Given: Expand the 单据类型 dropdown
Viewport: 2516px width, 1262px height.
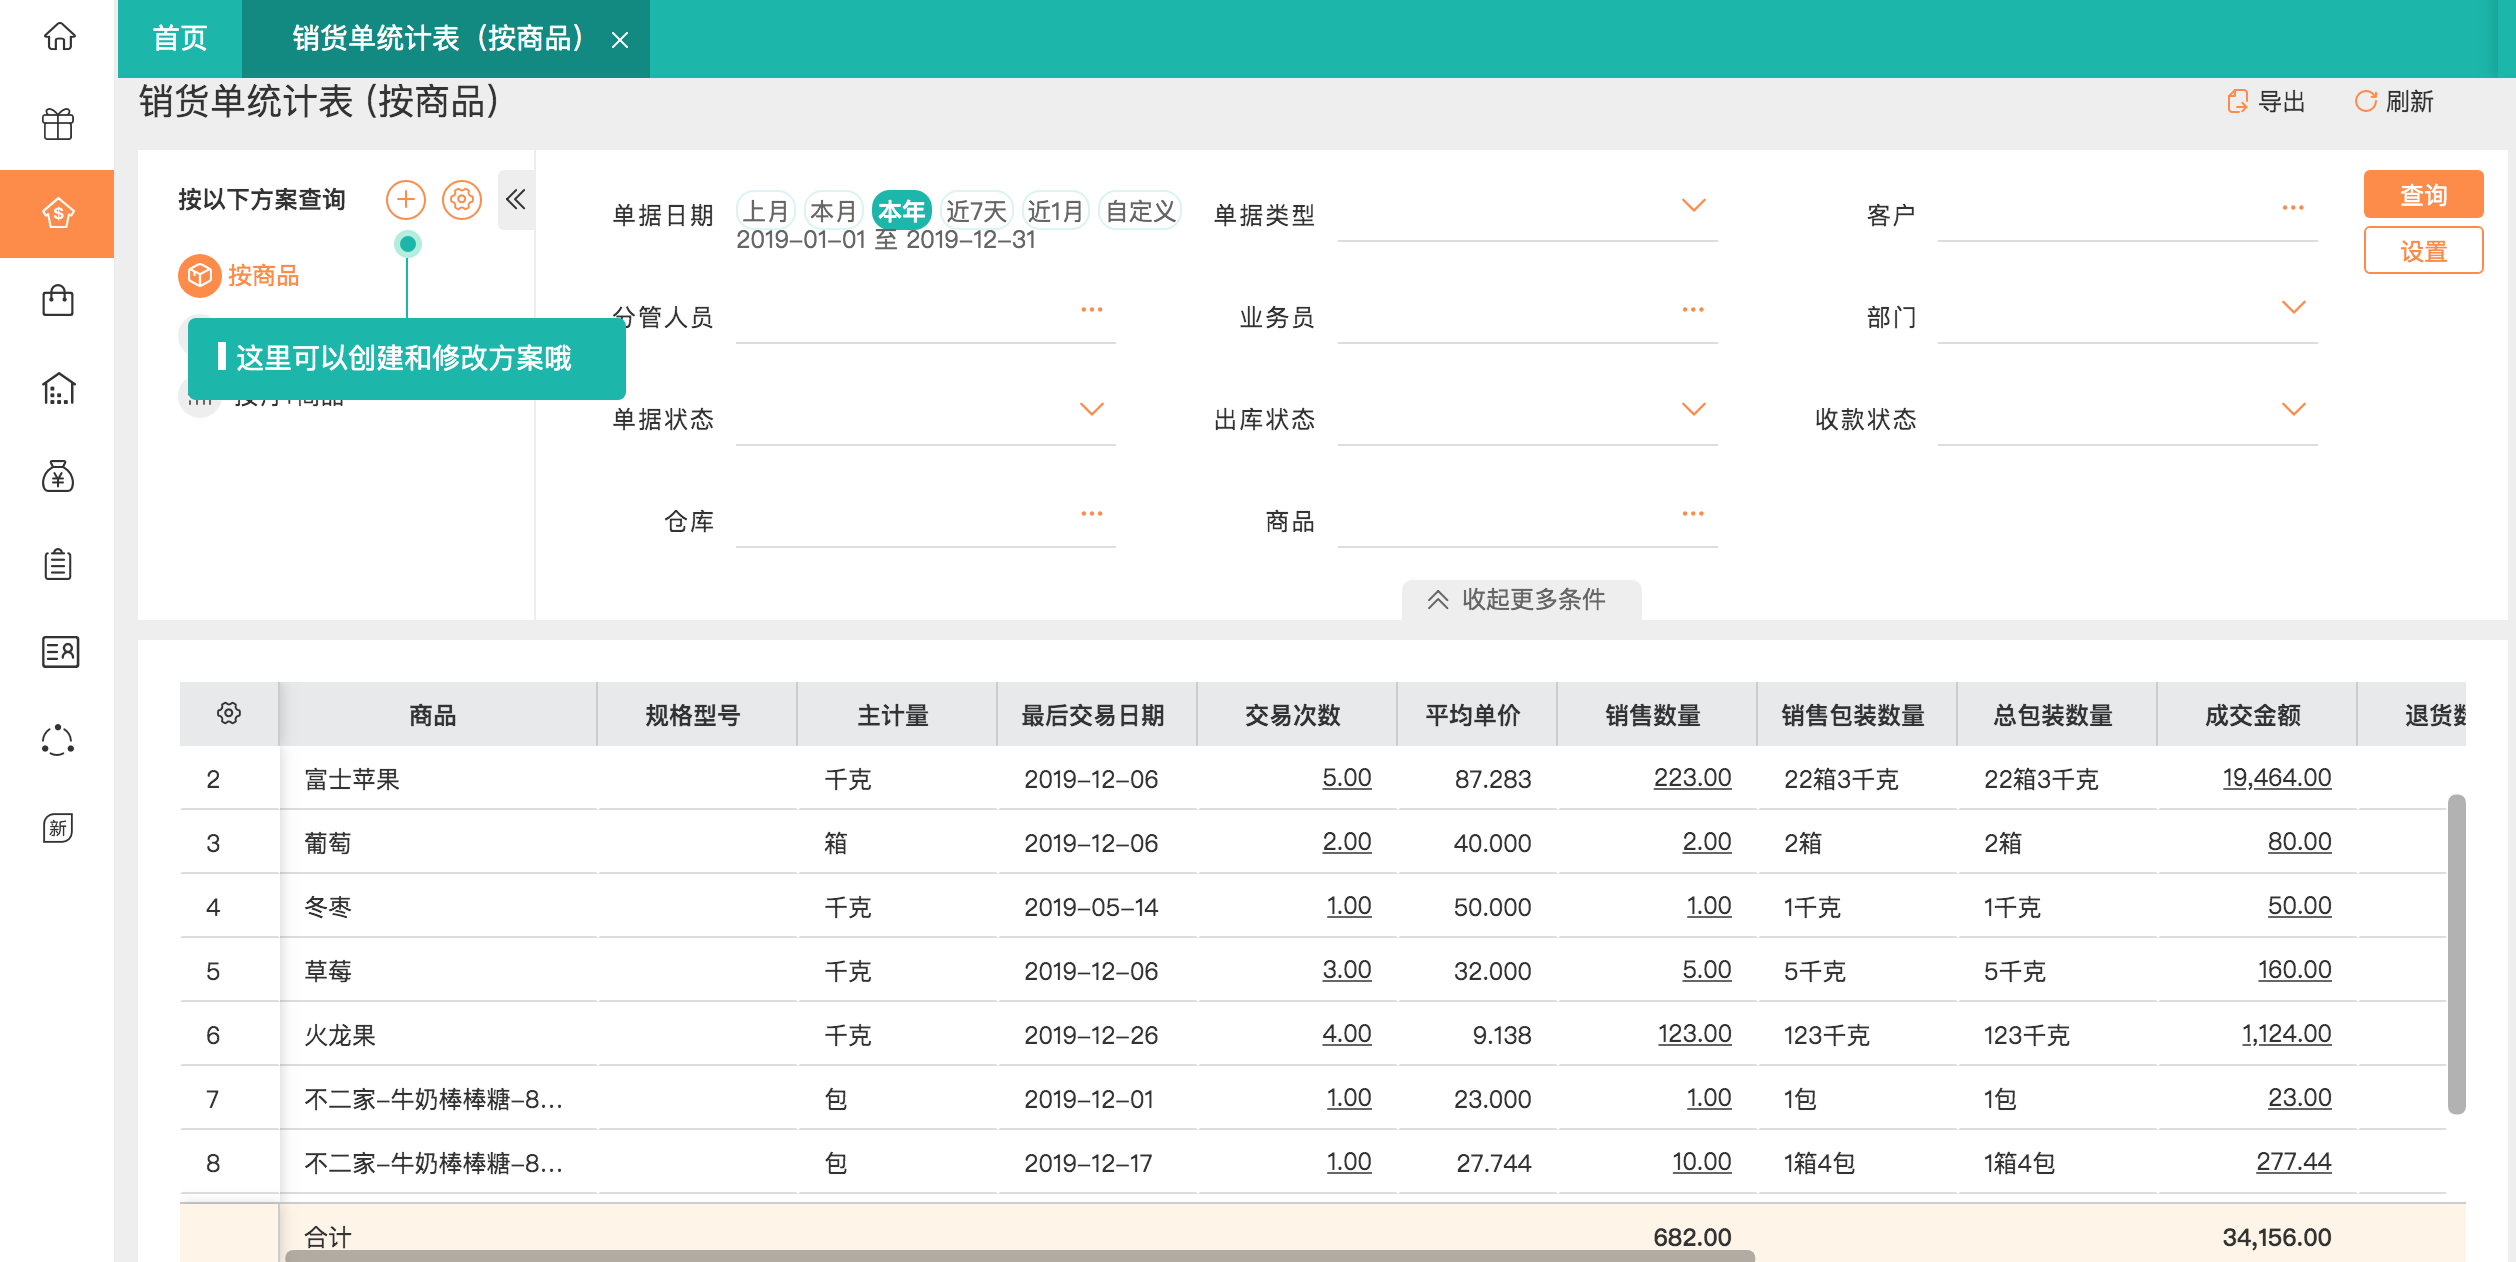Looking at the screenshot, I should click(1702, 209).
